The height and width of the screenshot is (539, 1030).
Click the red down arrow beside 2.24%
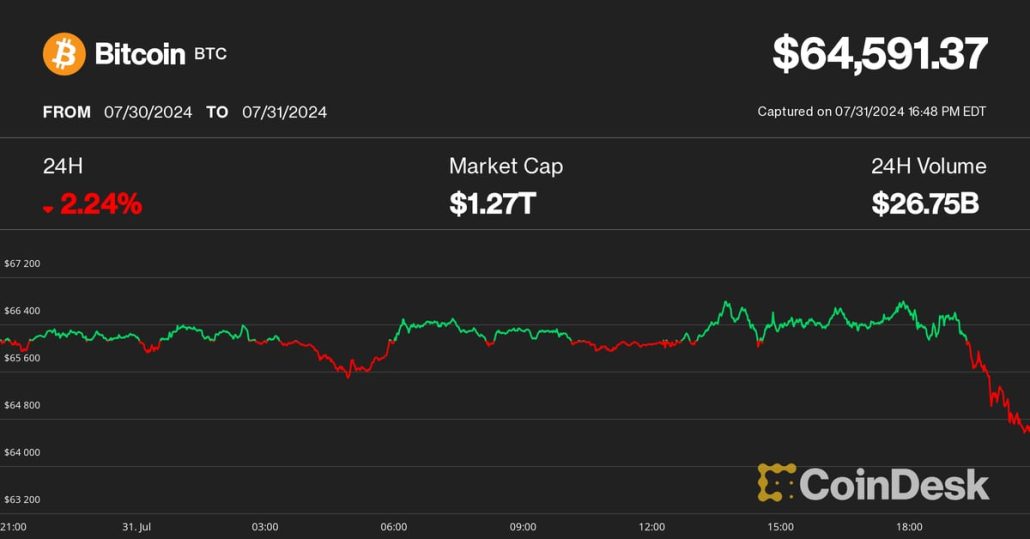tap(48, 208)
